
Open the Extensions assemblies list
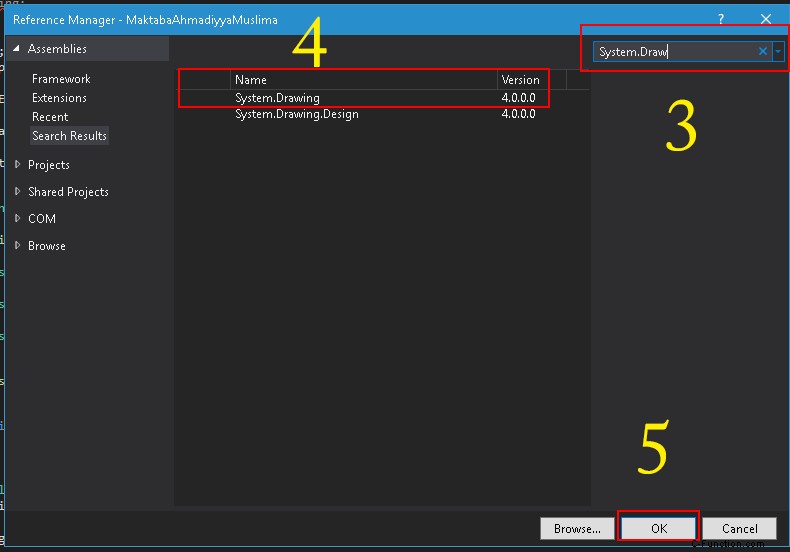(x=59, y=98)
